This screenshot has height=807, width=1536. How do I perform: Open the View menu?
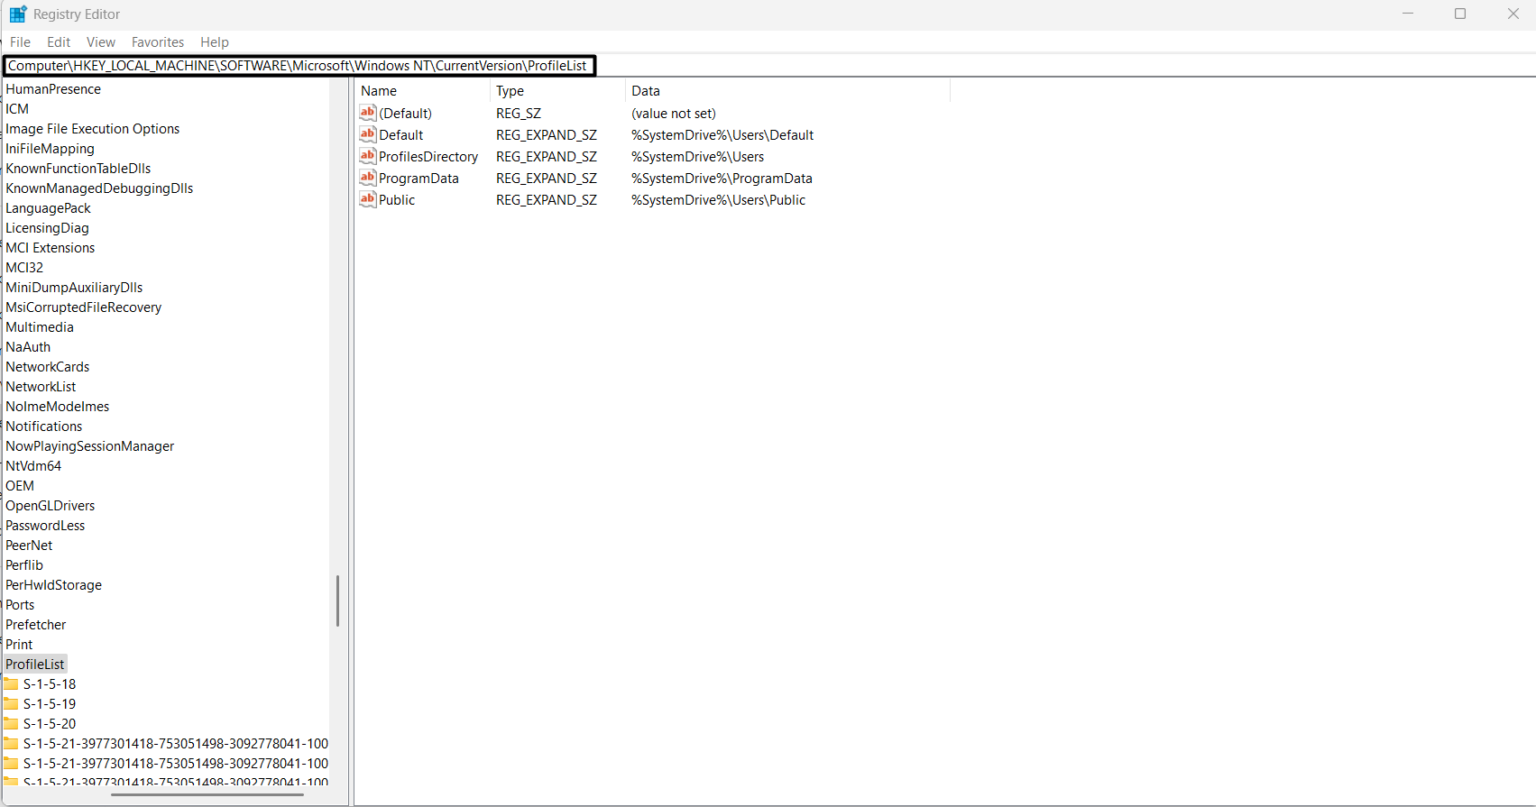[x=100, y=42]
